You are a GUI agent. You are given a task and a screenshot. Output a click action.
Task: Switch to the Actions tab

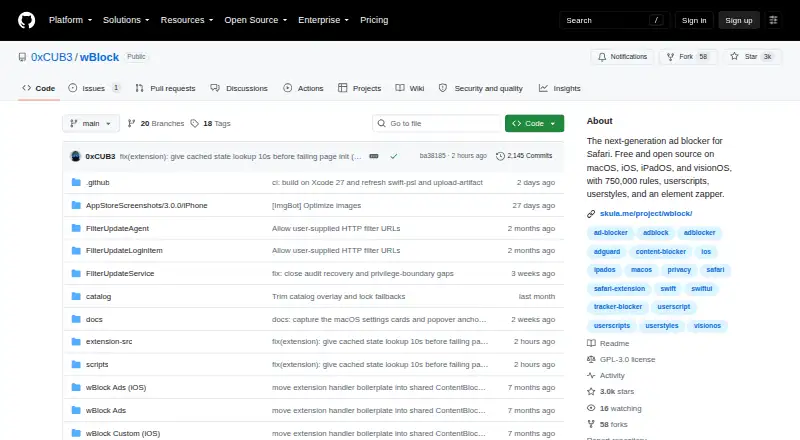[x=303, y=88]
